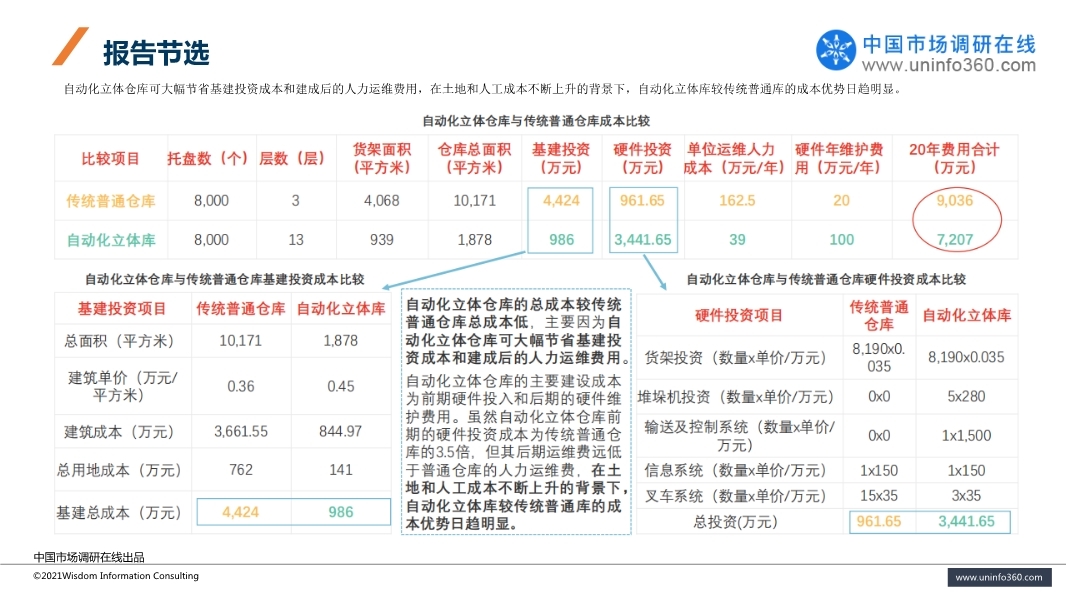The image size is (1066, 600).
Task: Click the 中国市场调研在线出品 footer text
Action: click(95, 558)
